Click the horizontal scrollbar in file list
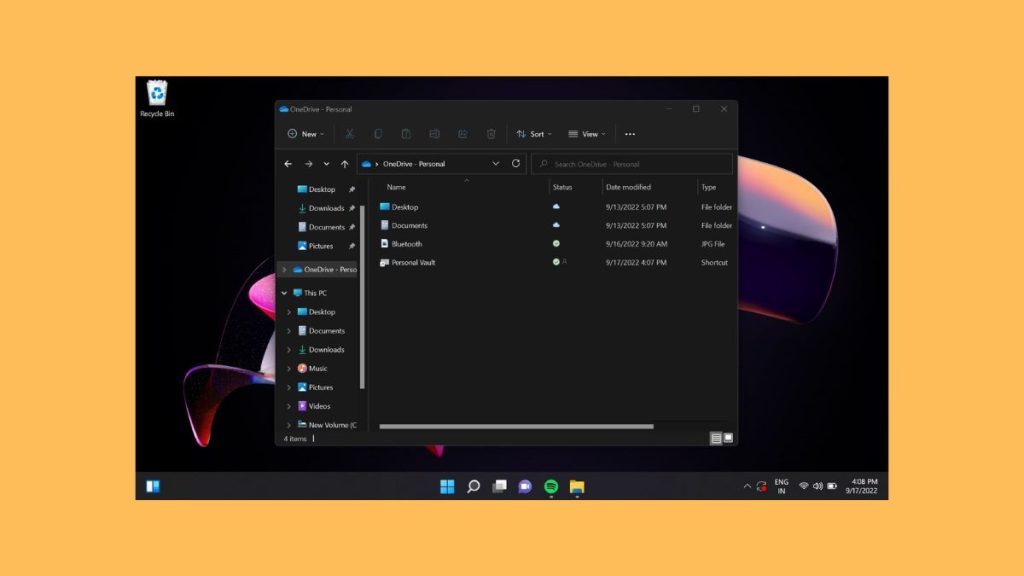 tap(516, 426)
